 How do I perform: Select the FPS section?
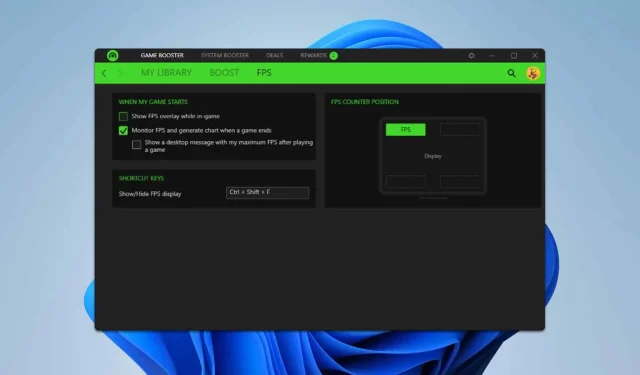click(264, 73)
